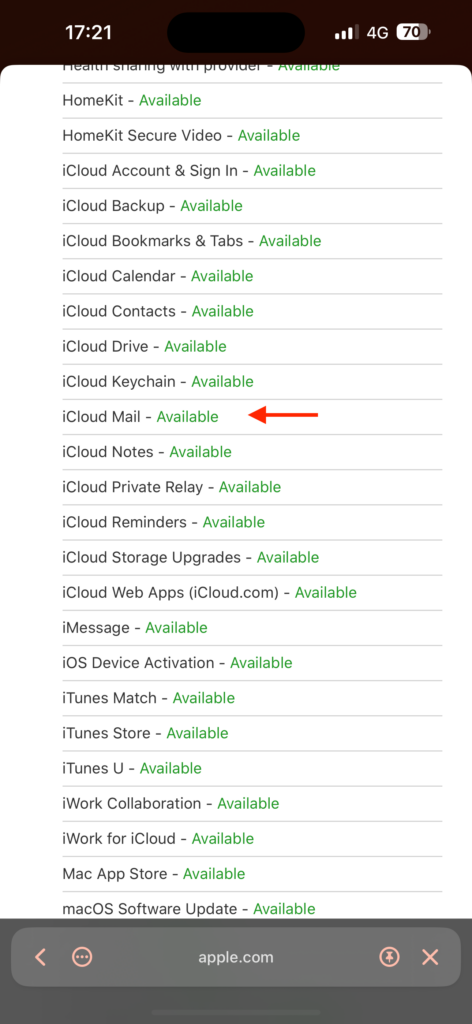Open the more options ellipsis icon
Screen dimensions: 472x1024
[82, 957]
